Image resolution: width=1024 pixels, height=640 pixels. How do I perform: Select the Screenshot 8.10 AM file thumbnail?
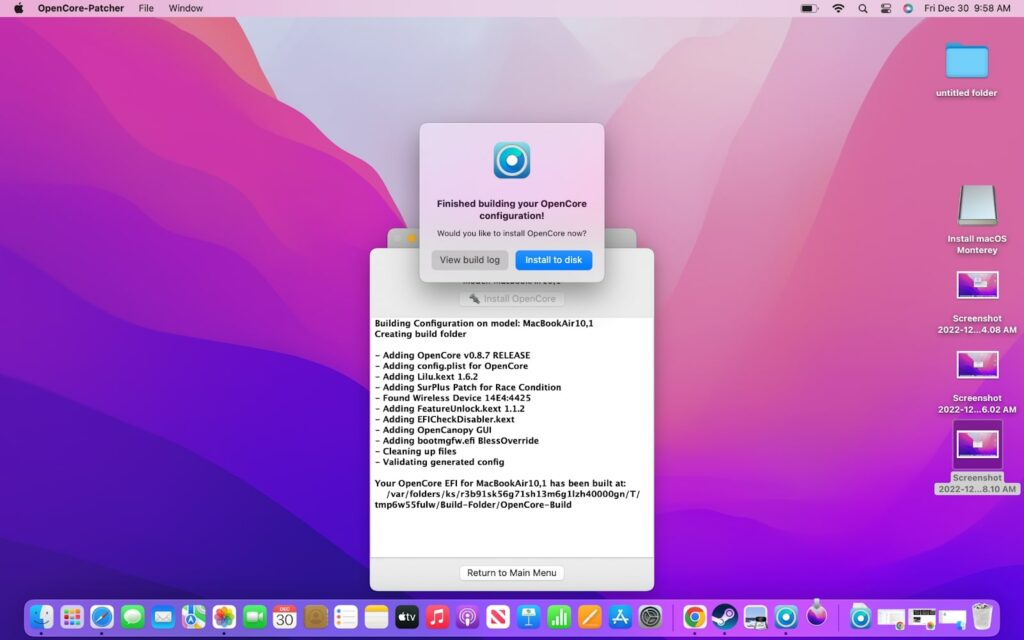977,445
